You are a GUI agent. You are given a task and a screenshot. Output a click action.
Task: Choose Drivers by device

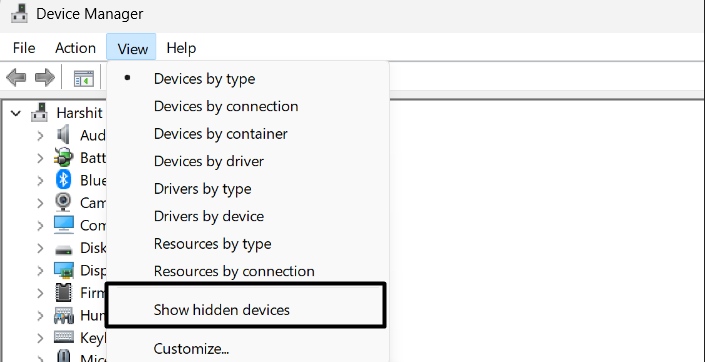pos(248,216)
